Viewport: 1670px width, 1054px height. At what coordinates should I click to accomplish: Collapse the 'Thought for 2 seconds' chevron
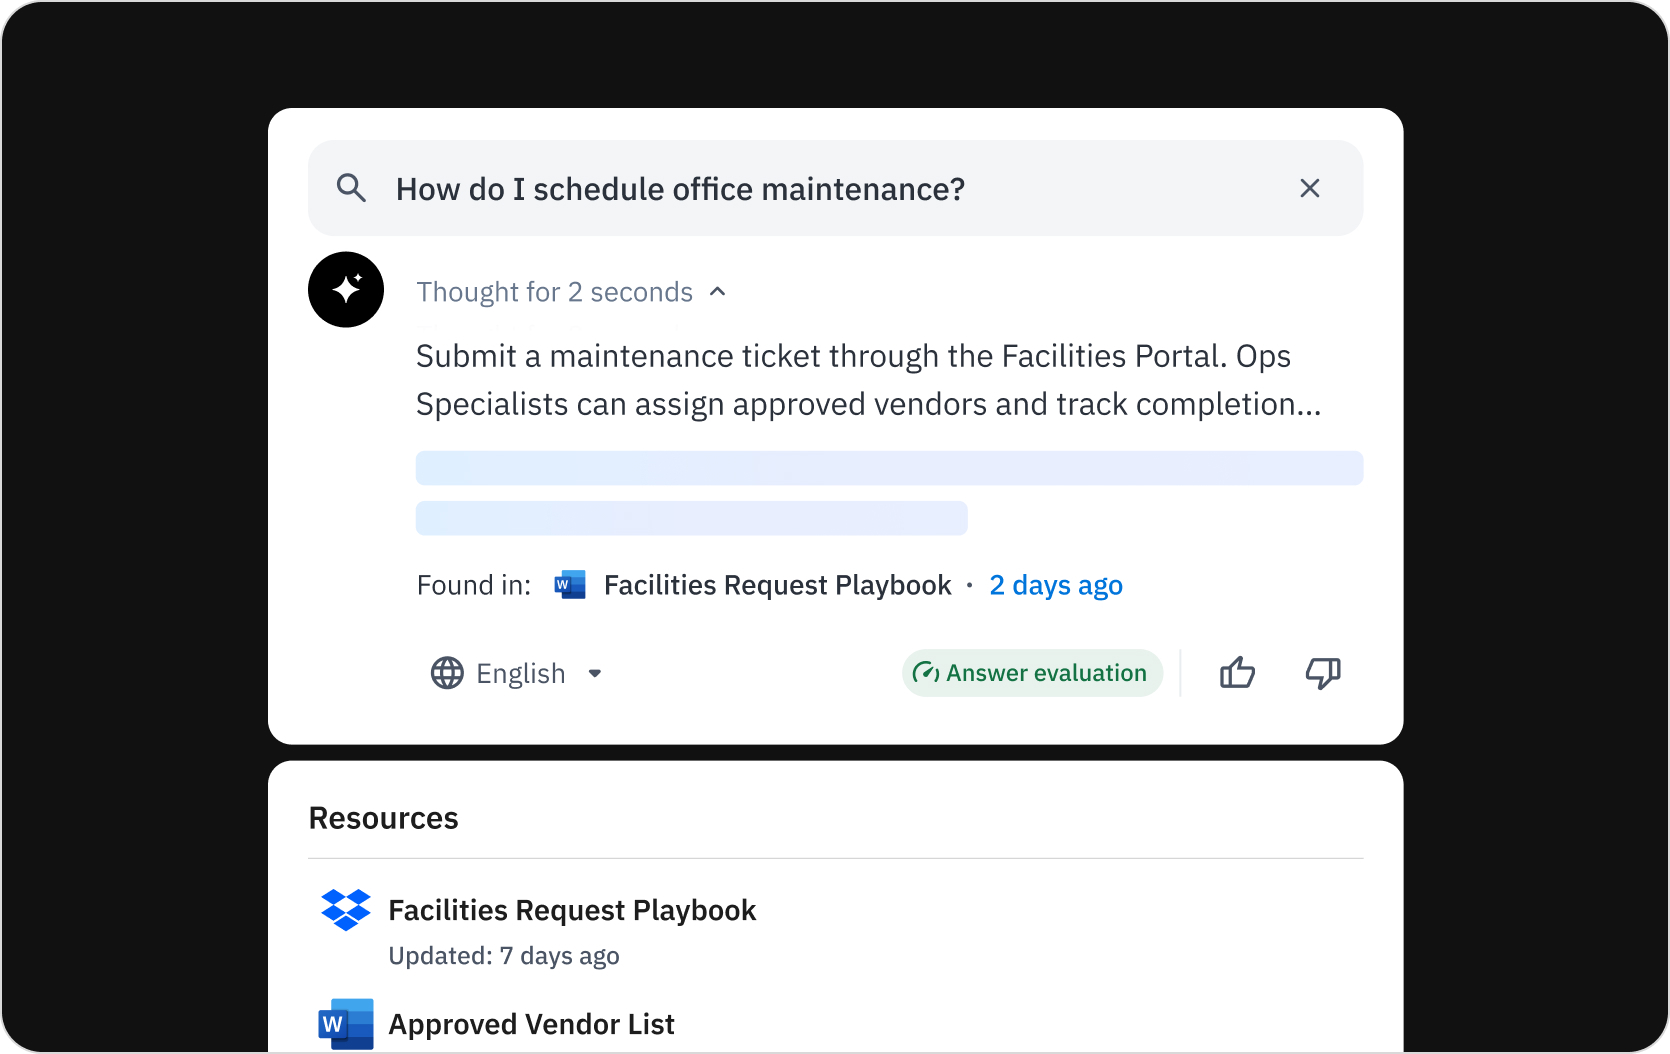point(717,292)
